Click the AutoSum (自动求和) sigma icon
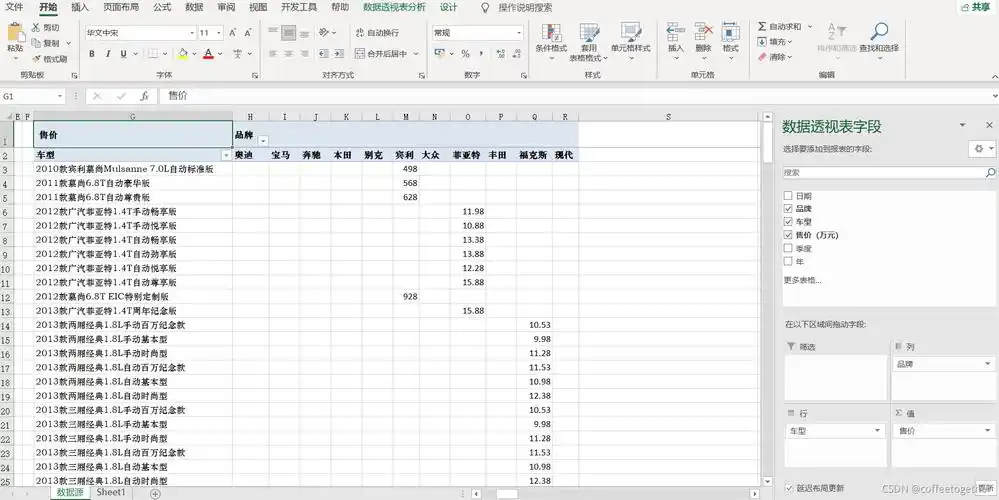Screen dimensions: 999x500 click(762, 27)
